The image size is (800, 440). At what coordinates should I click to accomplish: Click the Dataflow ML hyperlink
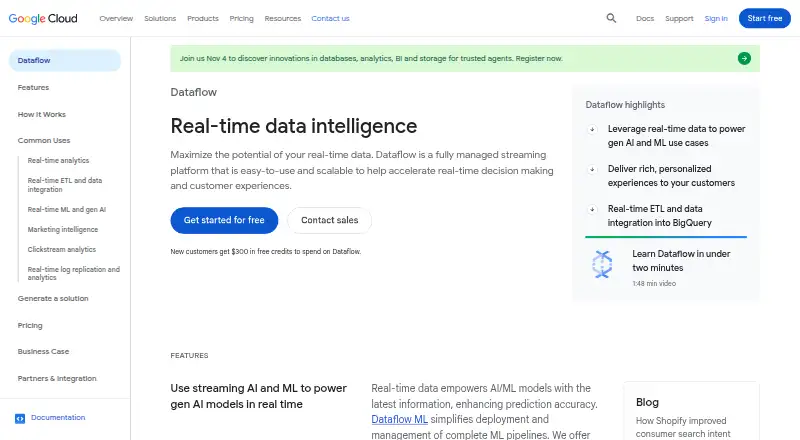click(x=399, y=419)
